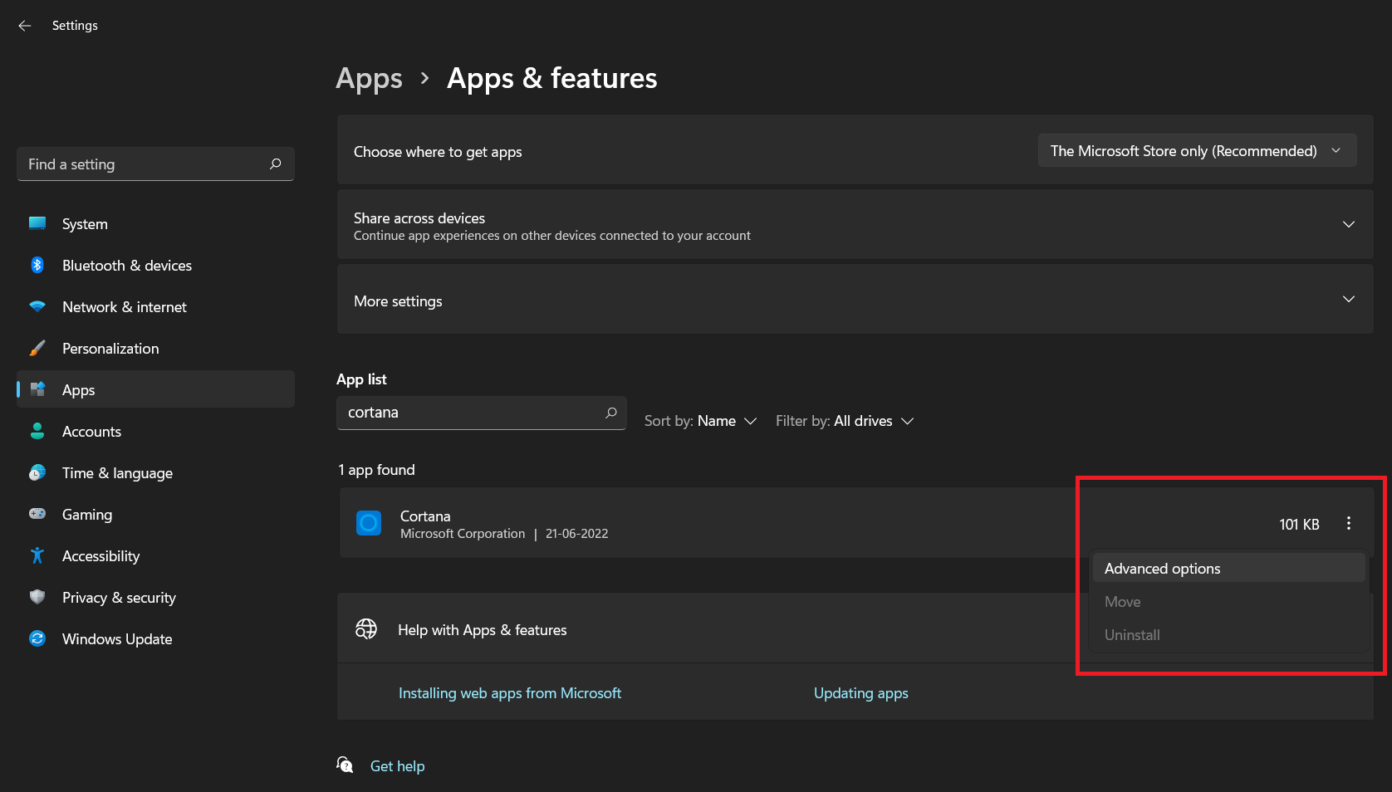Open the Filter by All drives dropdown
The height and width of the screenshot is (792, 1392).
[845, 421]
